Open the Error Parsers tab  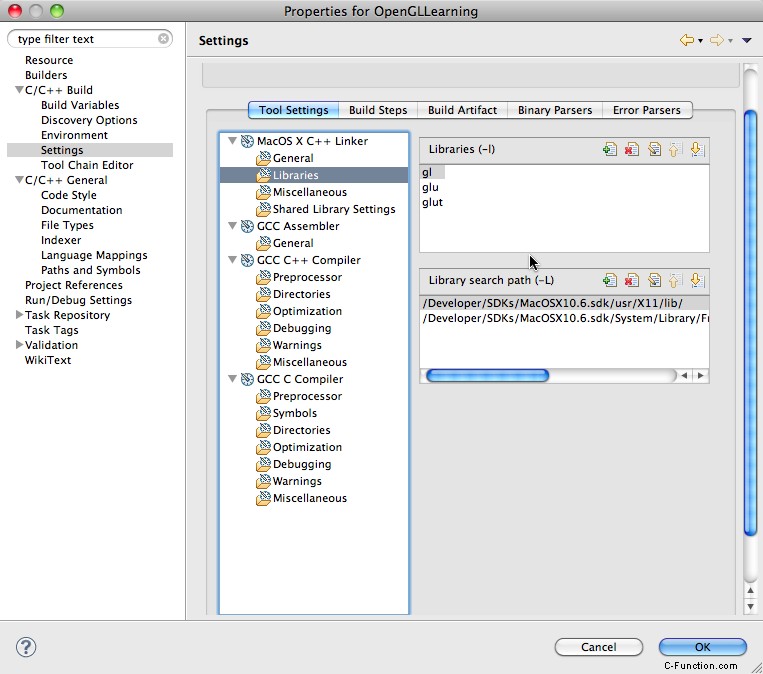coord(646,110)
